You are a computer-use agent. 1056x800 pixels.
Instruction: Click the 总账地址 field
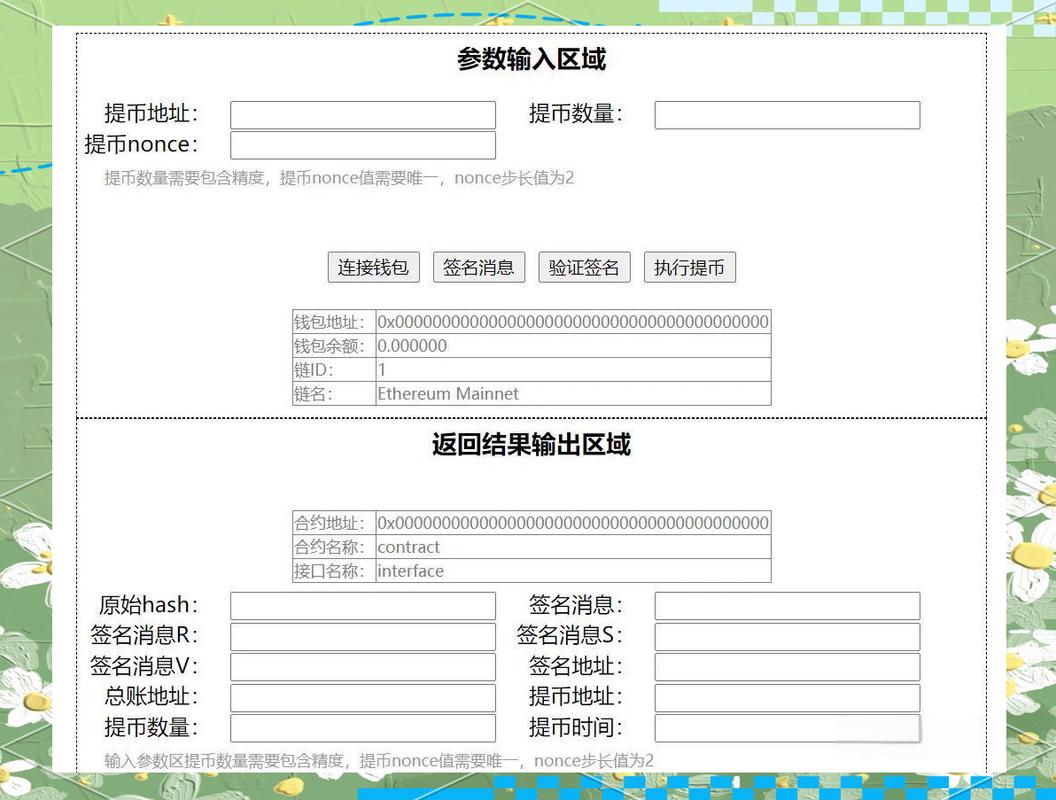(x=363, y=697)
